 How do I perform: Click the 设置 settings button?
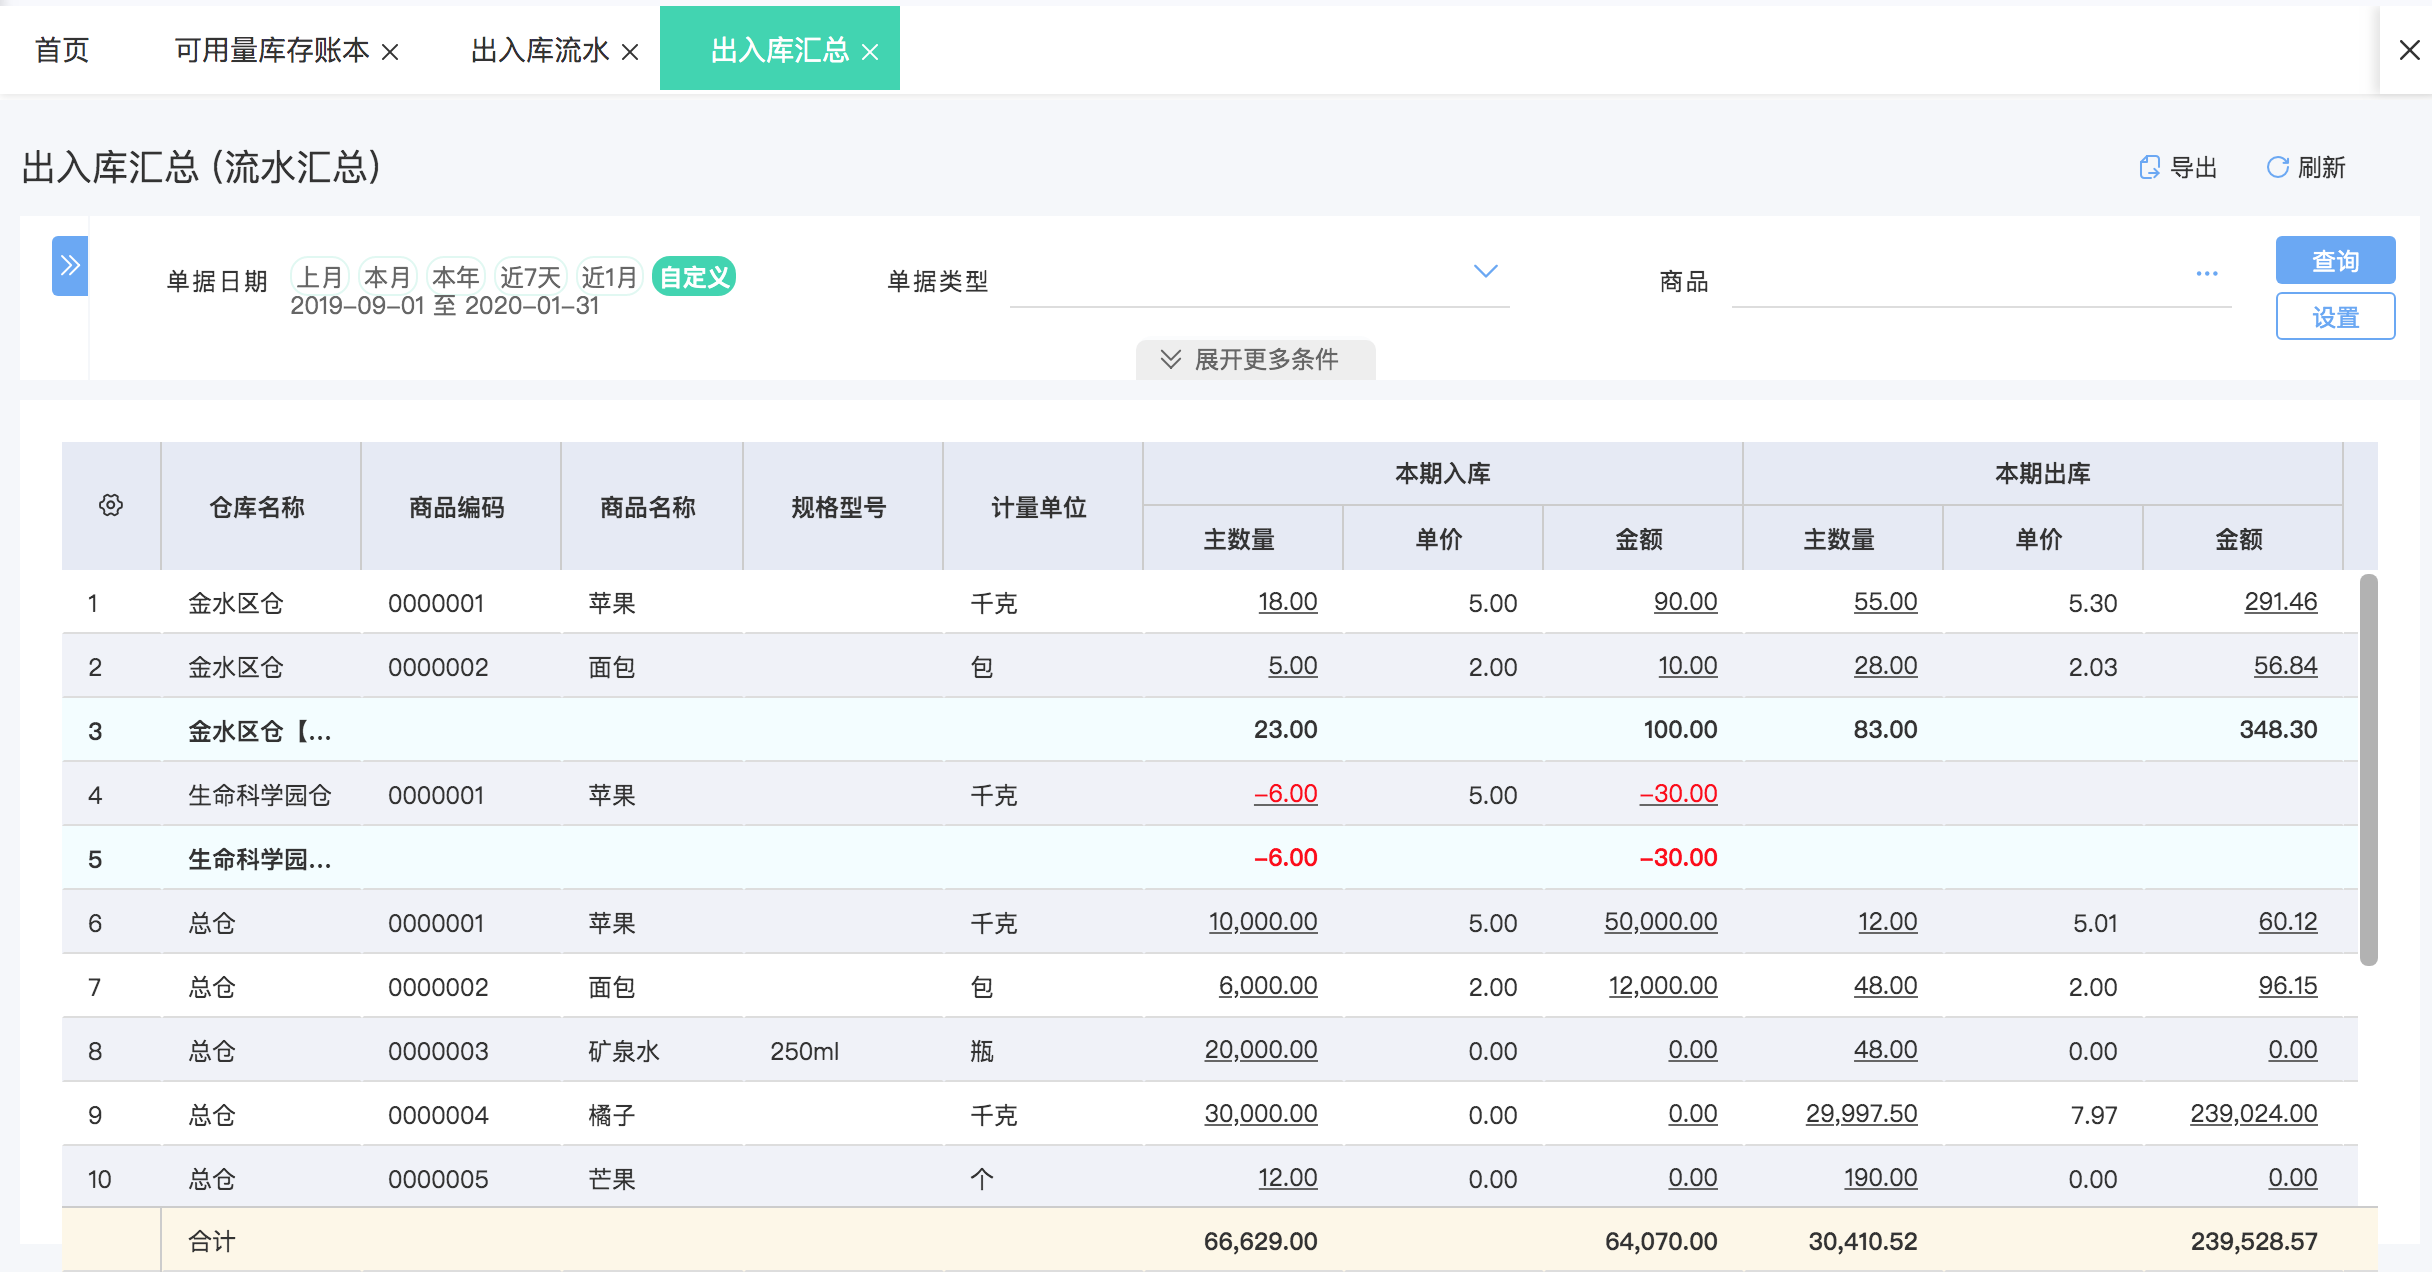pyautogui.click(x=2335, y=315)
